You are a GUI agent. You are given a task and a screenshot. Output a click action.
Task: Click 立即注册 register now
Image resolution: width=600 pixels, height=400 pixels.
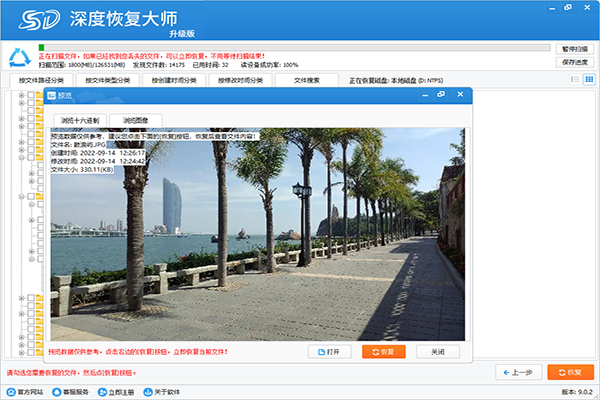click(122, 392)
